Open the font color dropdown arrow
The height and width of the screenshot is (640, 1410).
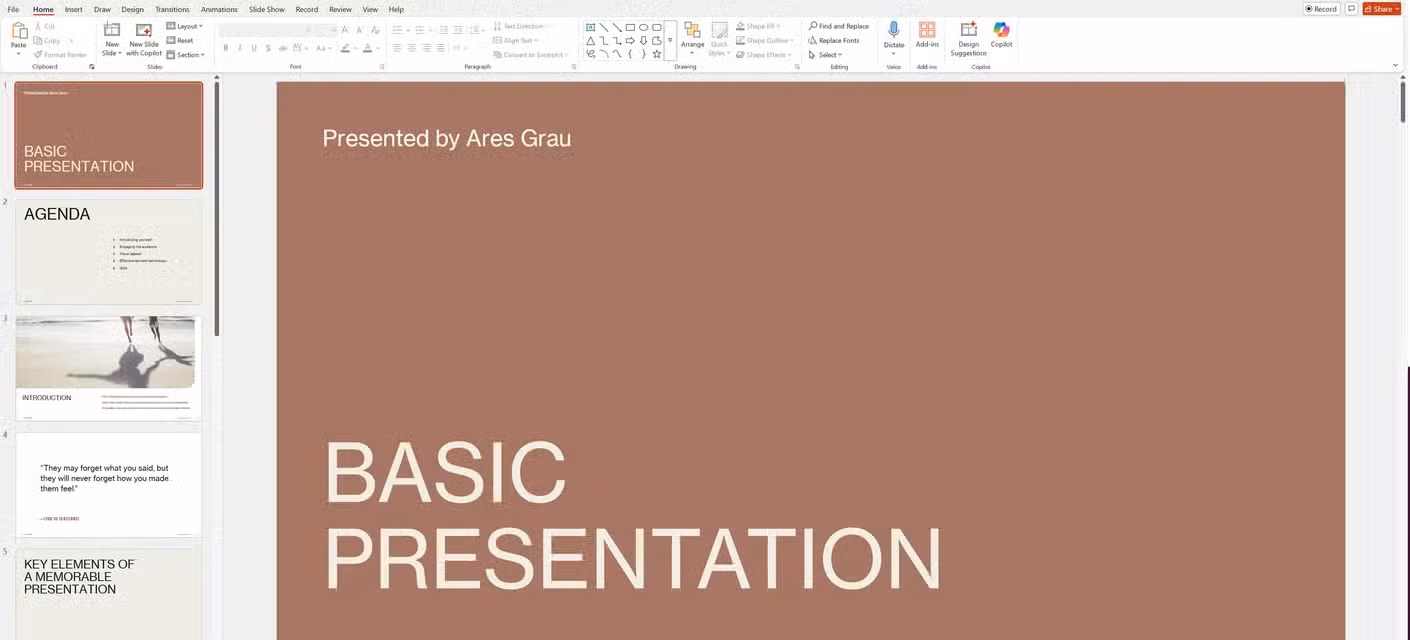[379, 48]
